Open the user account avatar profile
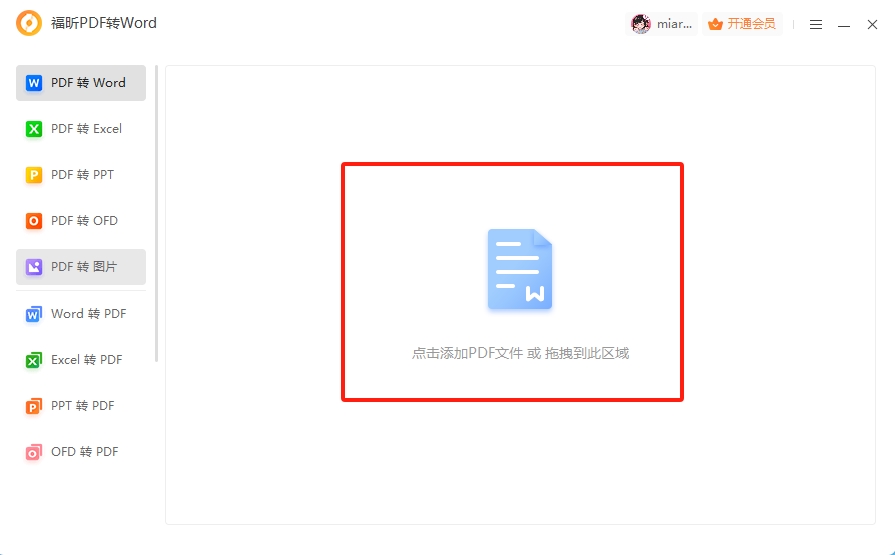Screen dimensions: 895x555 [x=641, y=24]
